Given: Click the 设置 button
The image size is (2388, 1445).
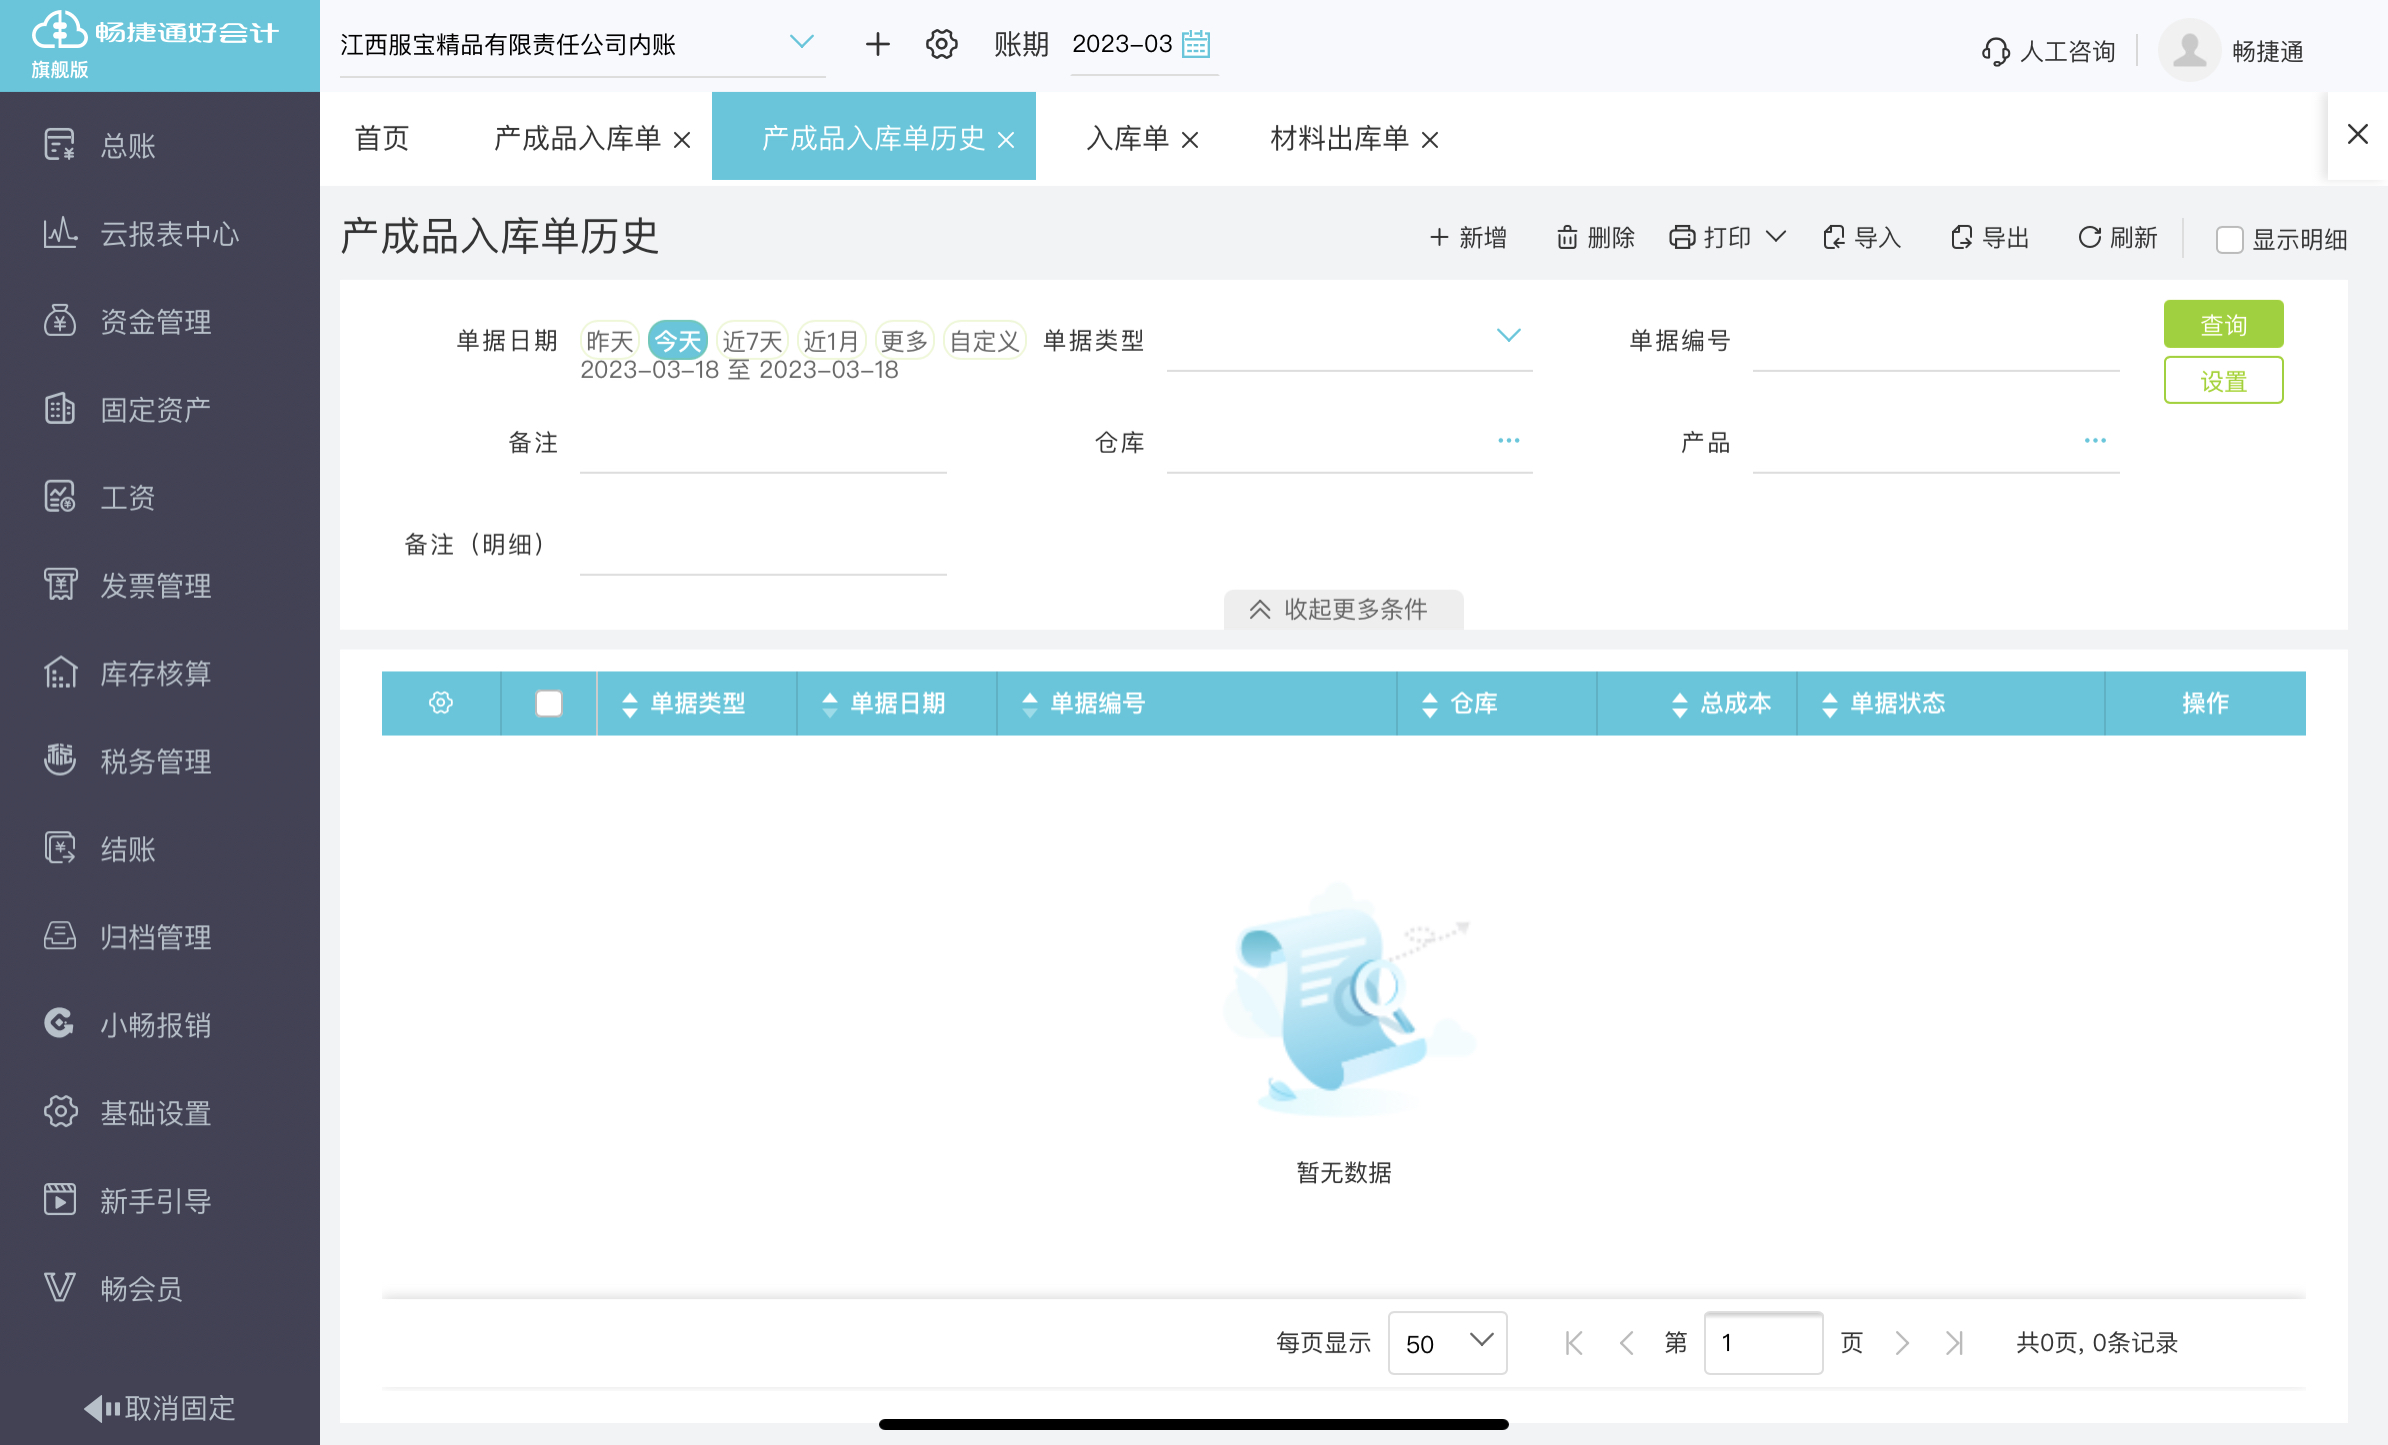Looking at the screenshot, I should click(2223, 379).
